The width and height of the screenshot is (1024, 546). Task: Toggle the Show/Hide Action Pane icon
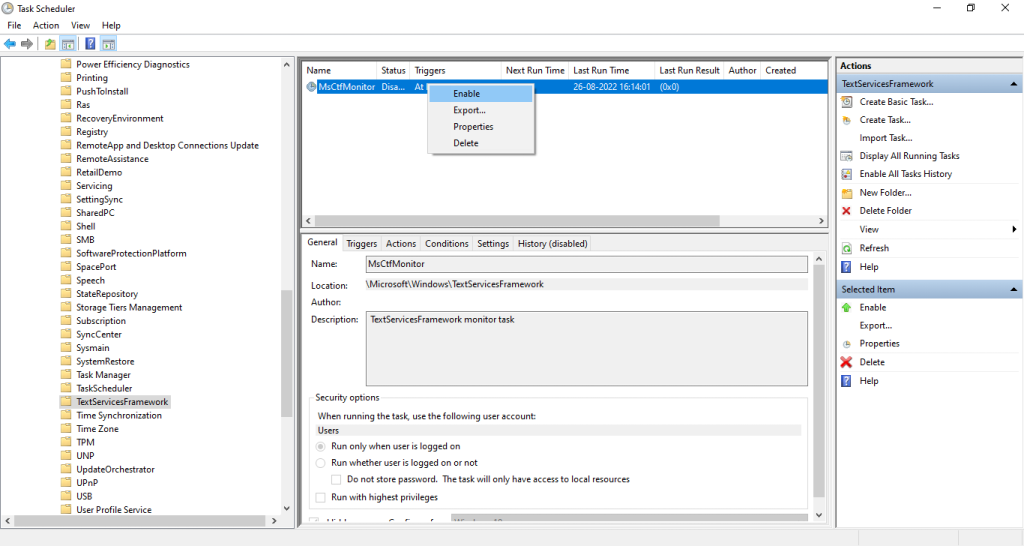pyautogui.click(x=109, y=44)
